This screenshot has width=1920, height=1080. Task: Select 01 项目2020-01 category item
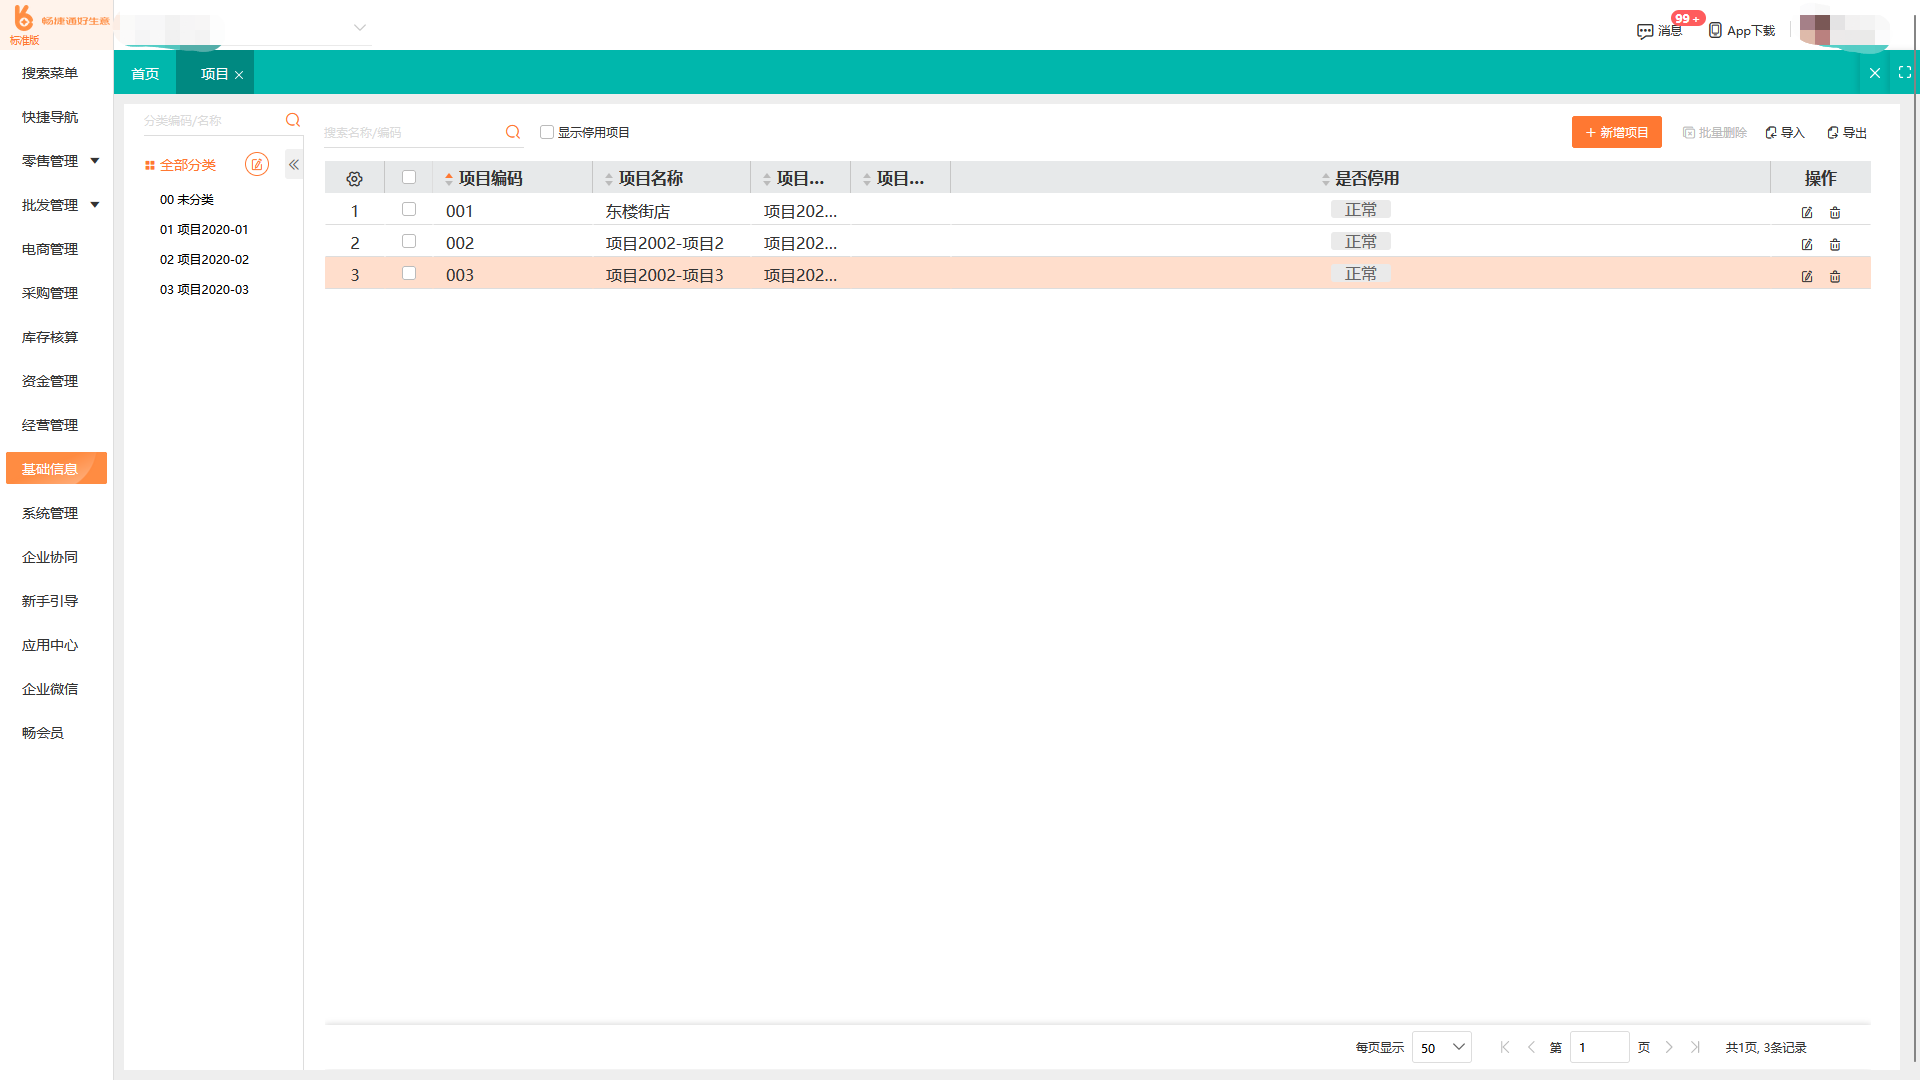tap(202, 228)
